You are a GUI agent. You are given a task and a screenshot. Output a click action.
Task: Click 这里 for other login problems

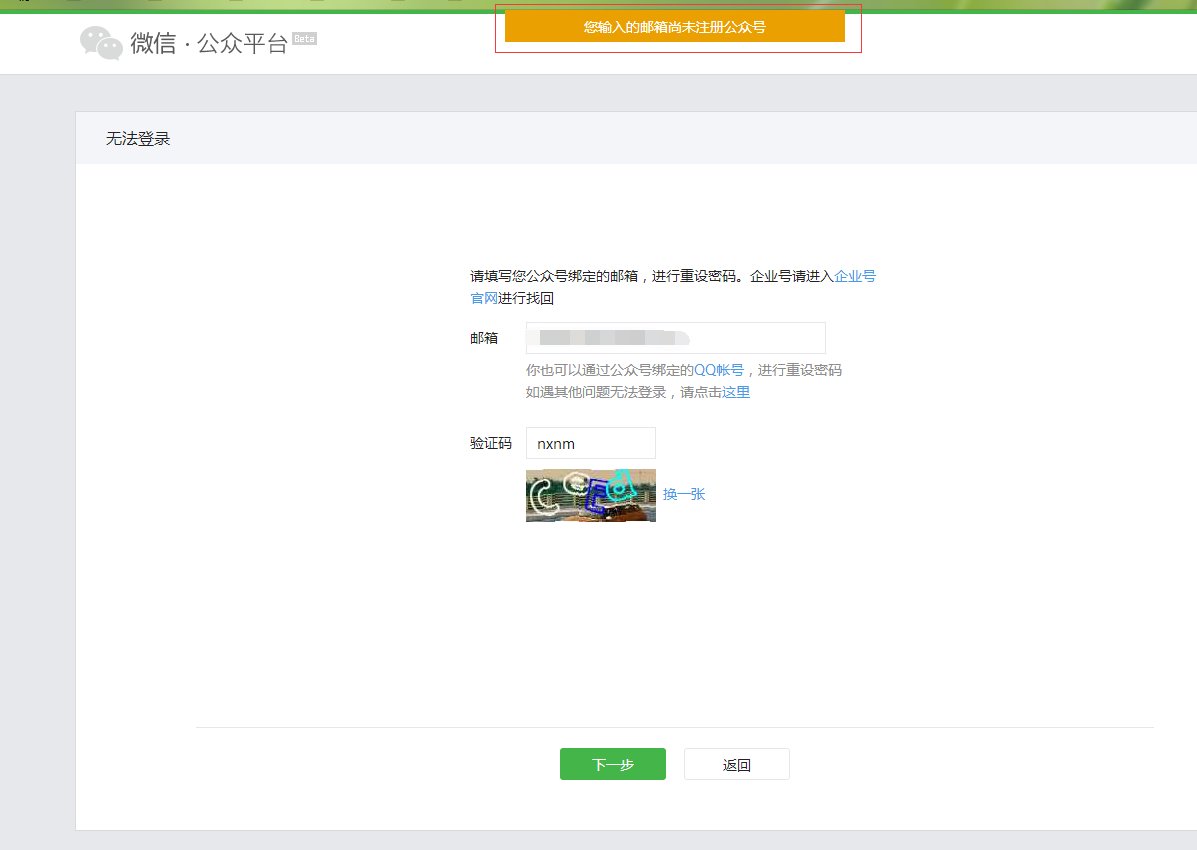735,392
